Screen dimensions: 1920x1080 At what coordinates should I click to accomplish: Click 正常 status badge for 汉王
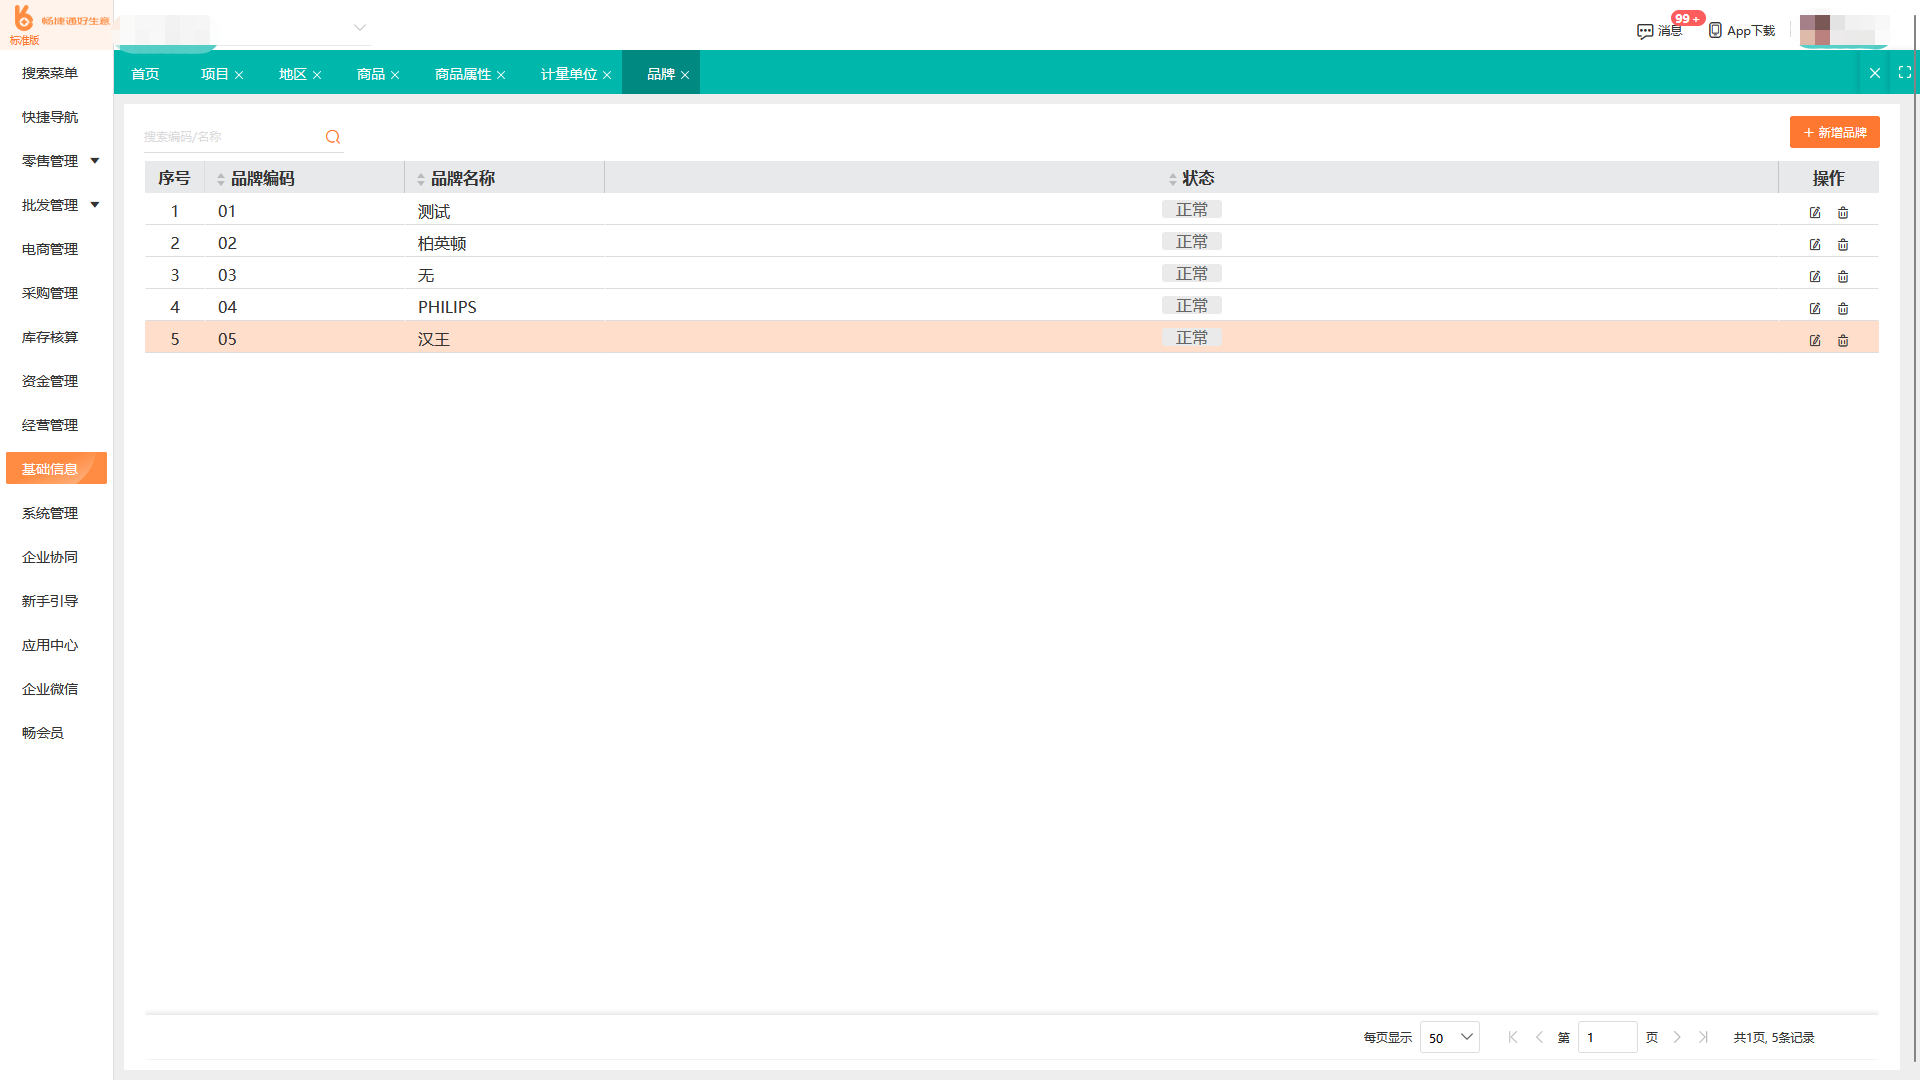(x=1191, y=338)
